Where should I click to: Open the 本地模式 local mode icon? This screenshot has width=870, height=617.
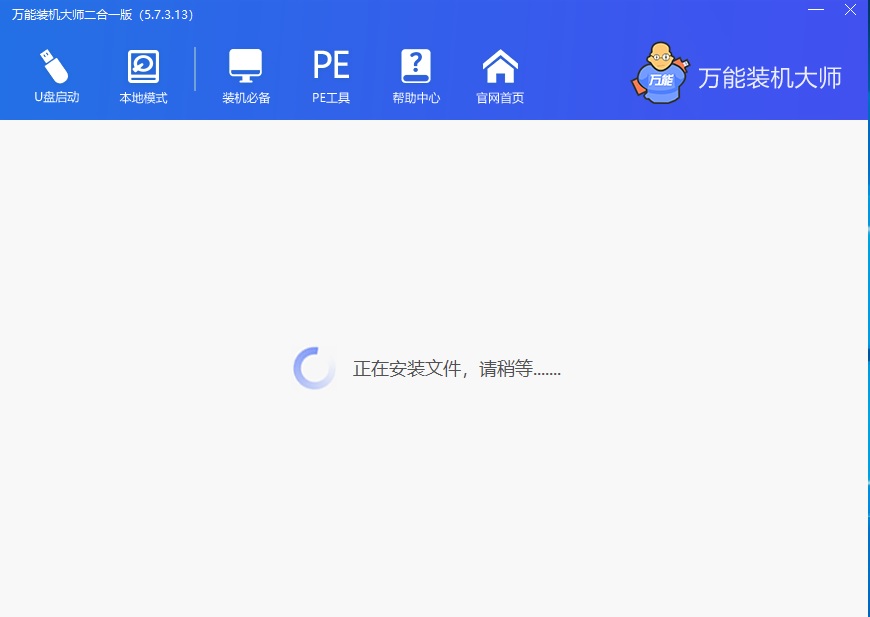pyautogui.click(x=142, y=66)
